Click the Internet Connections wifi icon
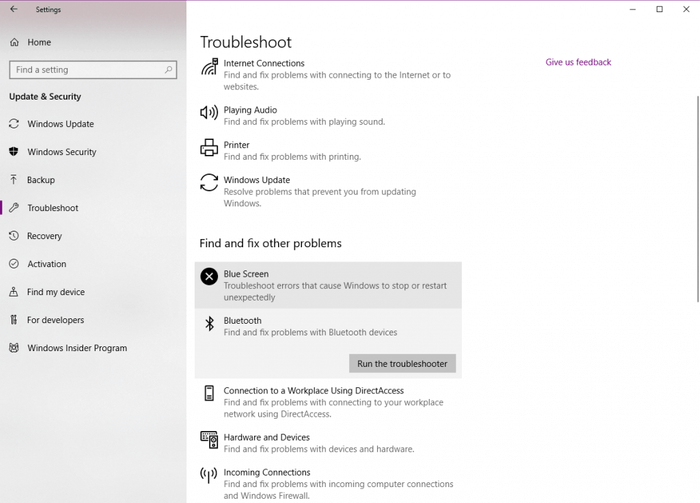The height and width of the screenshot is (503, 700). (x=209, y=67)
